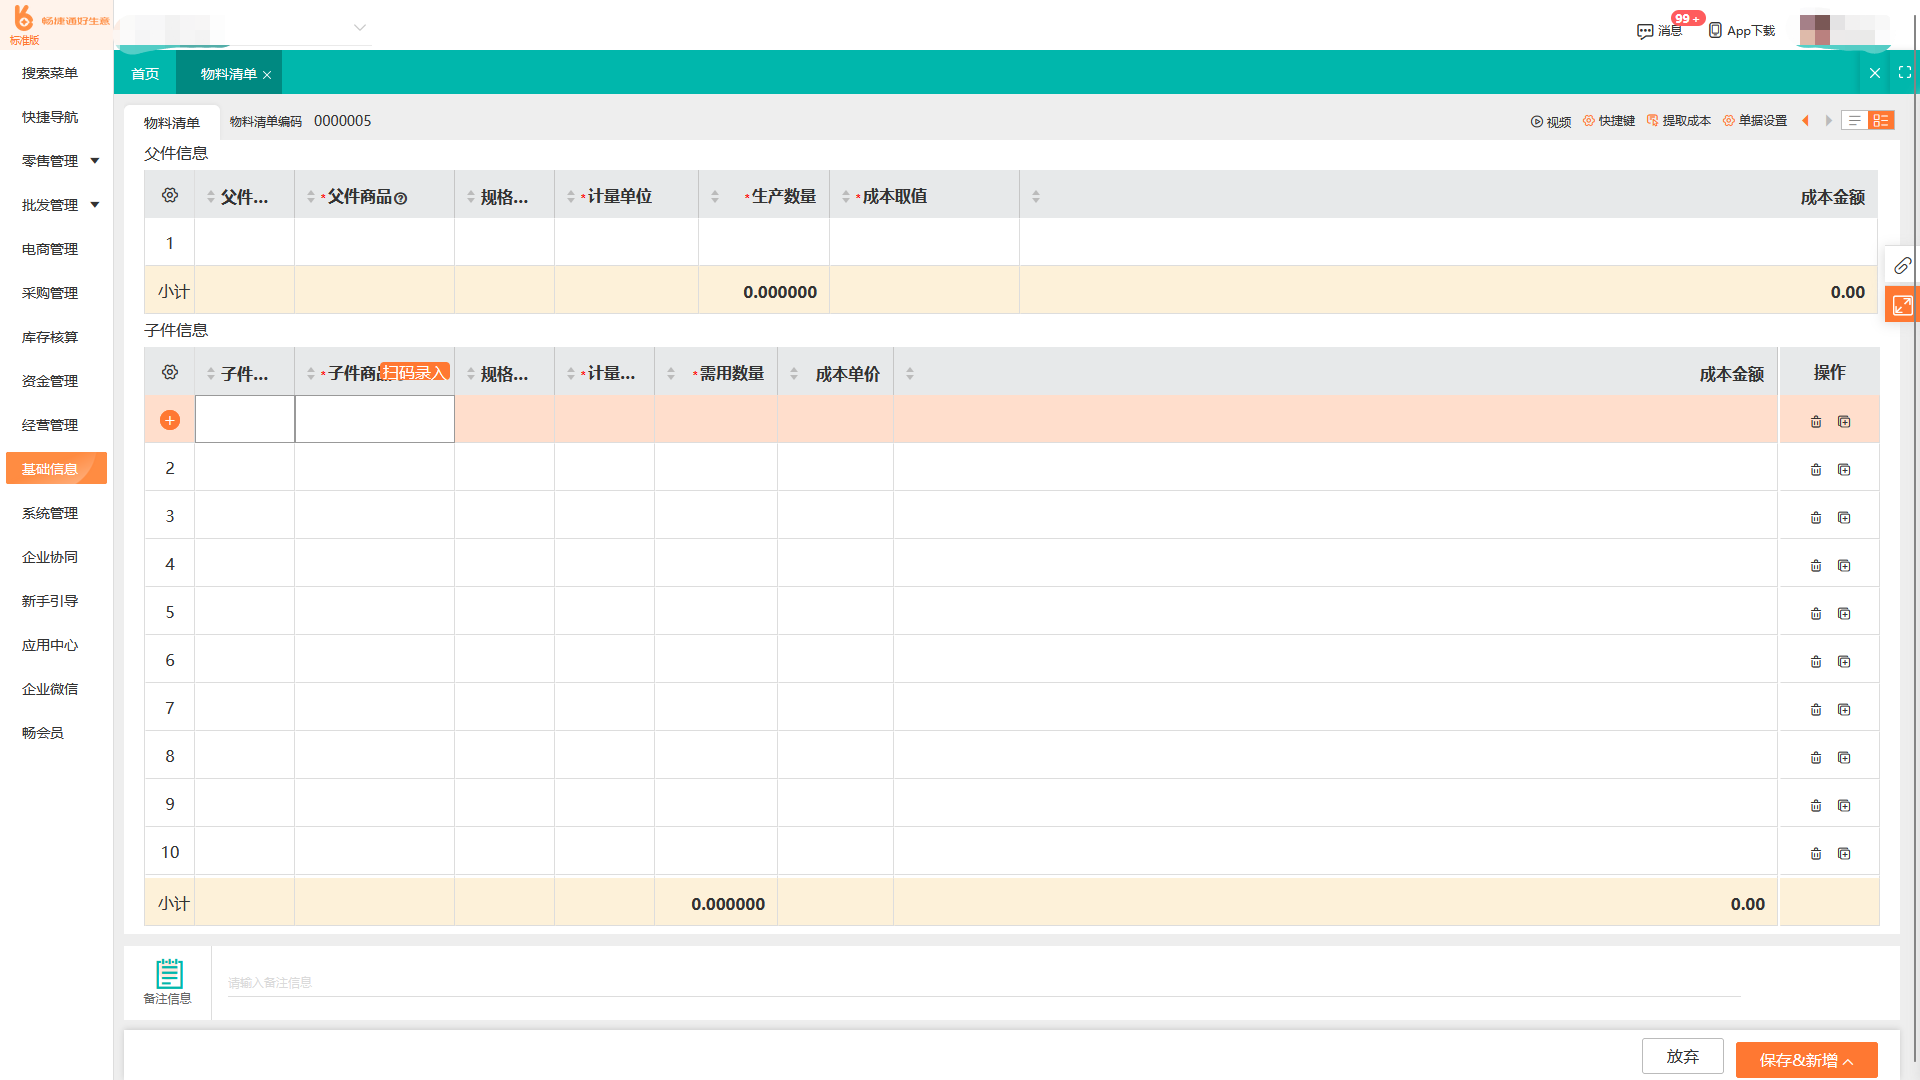Click 放弃 discard button

(x=1685, y=1056)
